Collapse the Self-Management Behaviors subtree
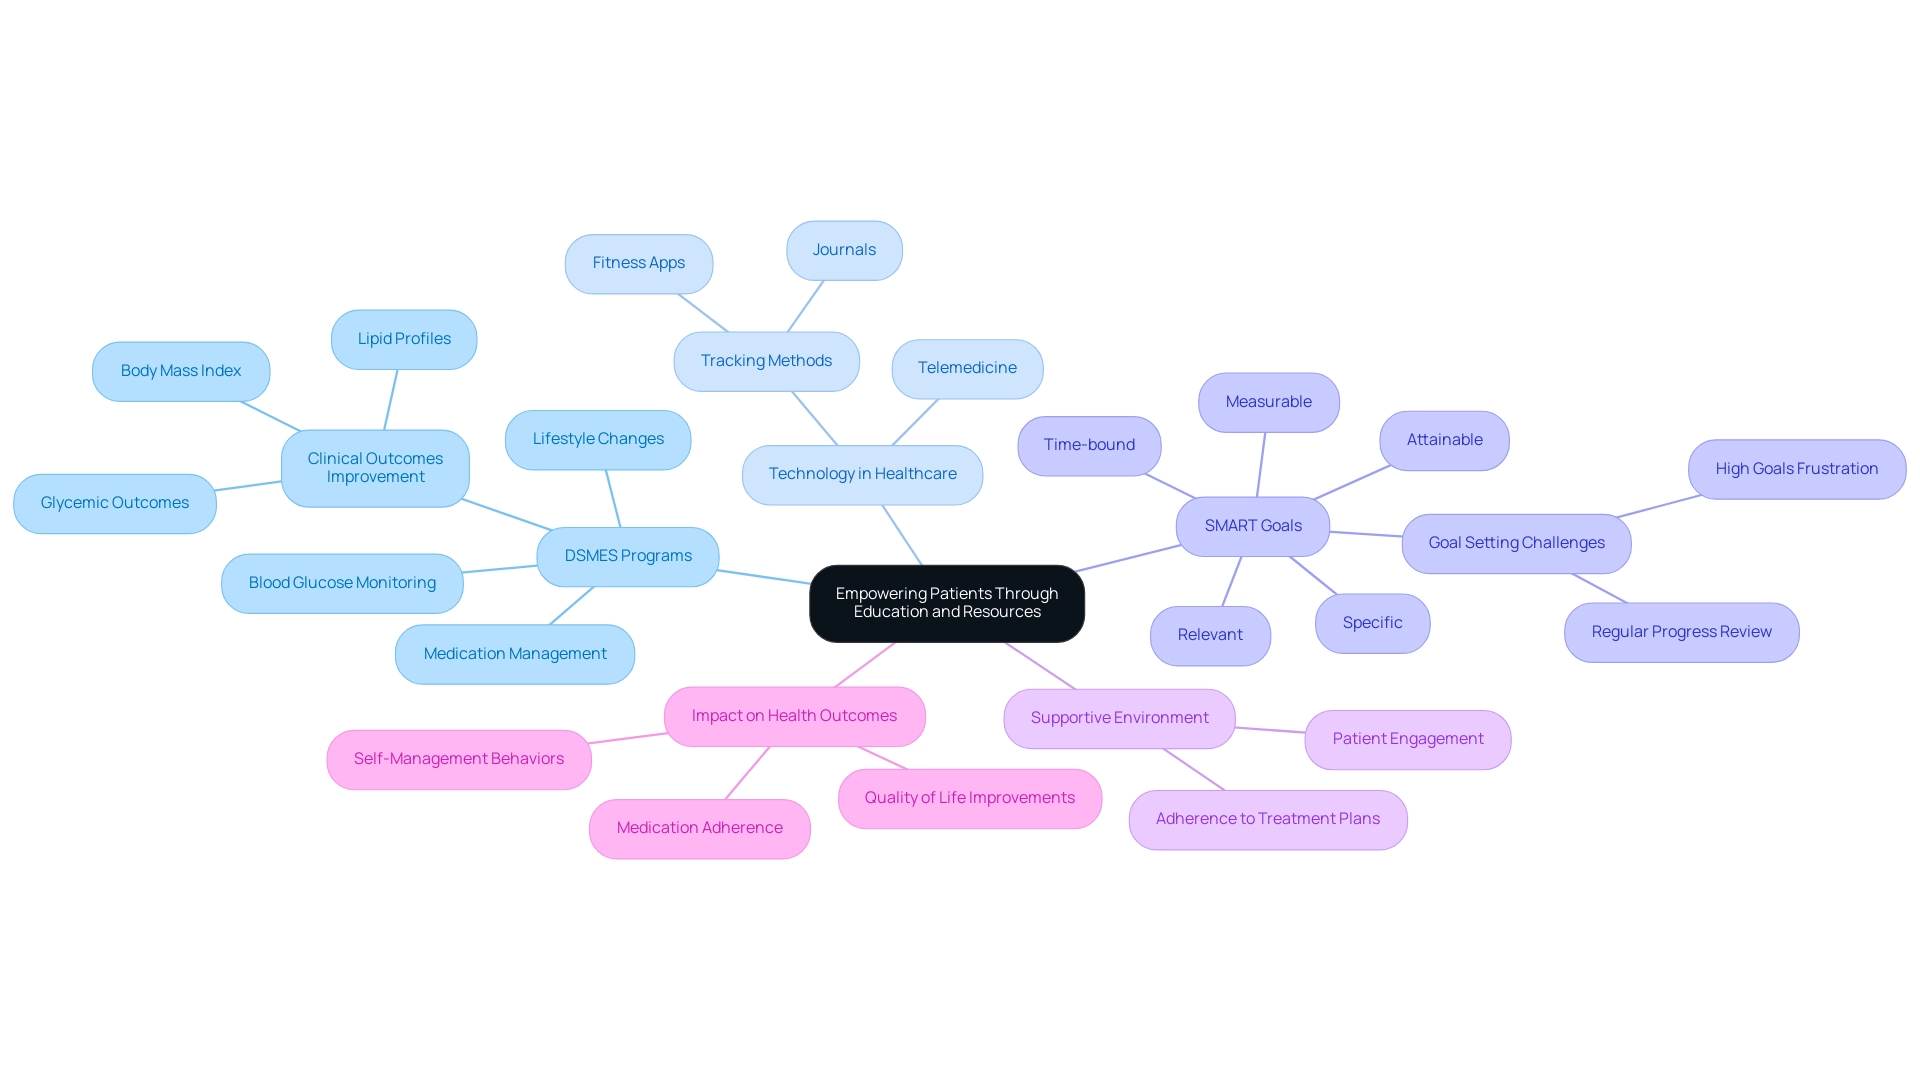This screenshot has width=1920, height=1083. pyautogui.click(x=459, y=758)
